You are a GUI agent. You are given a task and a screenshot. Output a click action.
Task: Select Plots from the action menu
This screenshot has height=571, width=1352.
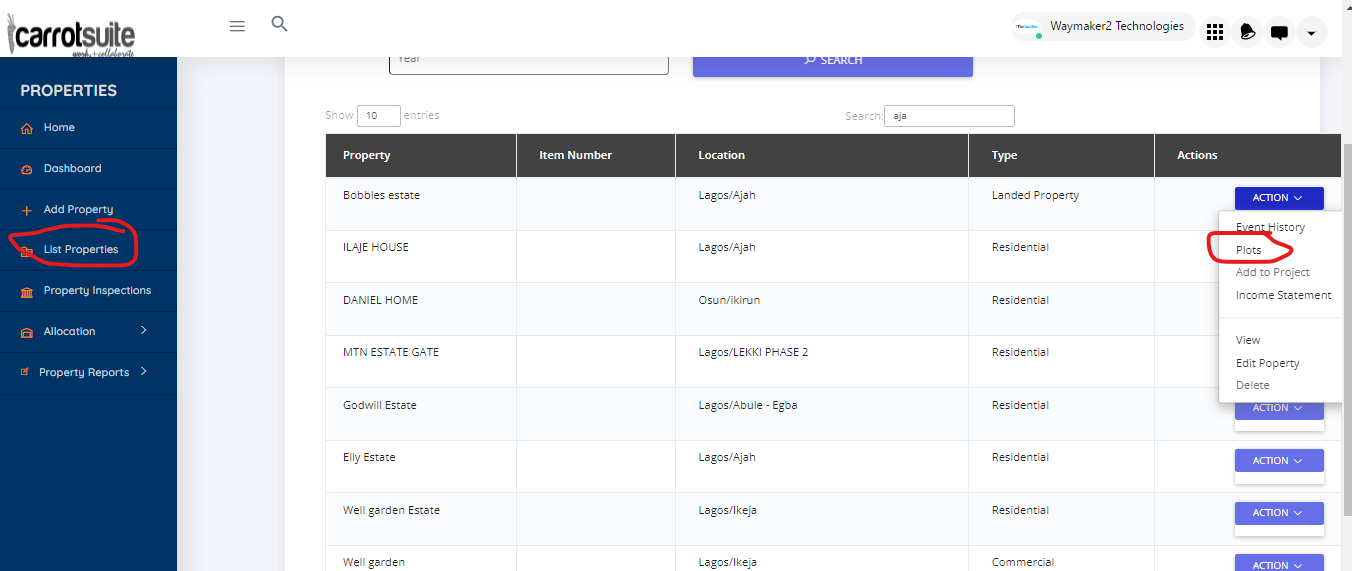1248,250
